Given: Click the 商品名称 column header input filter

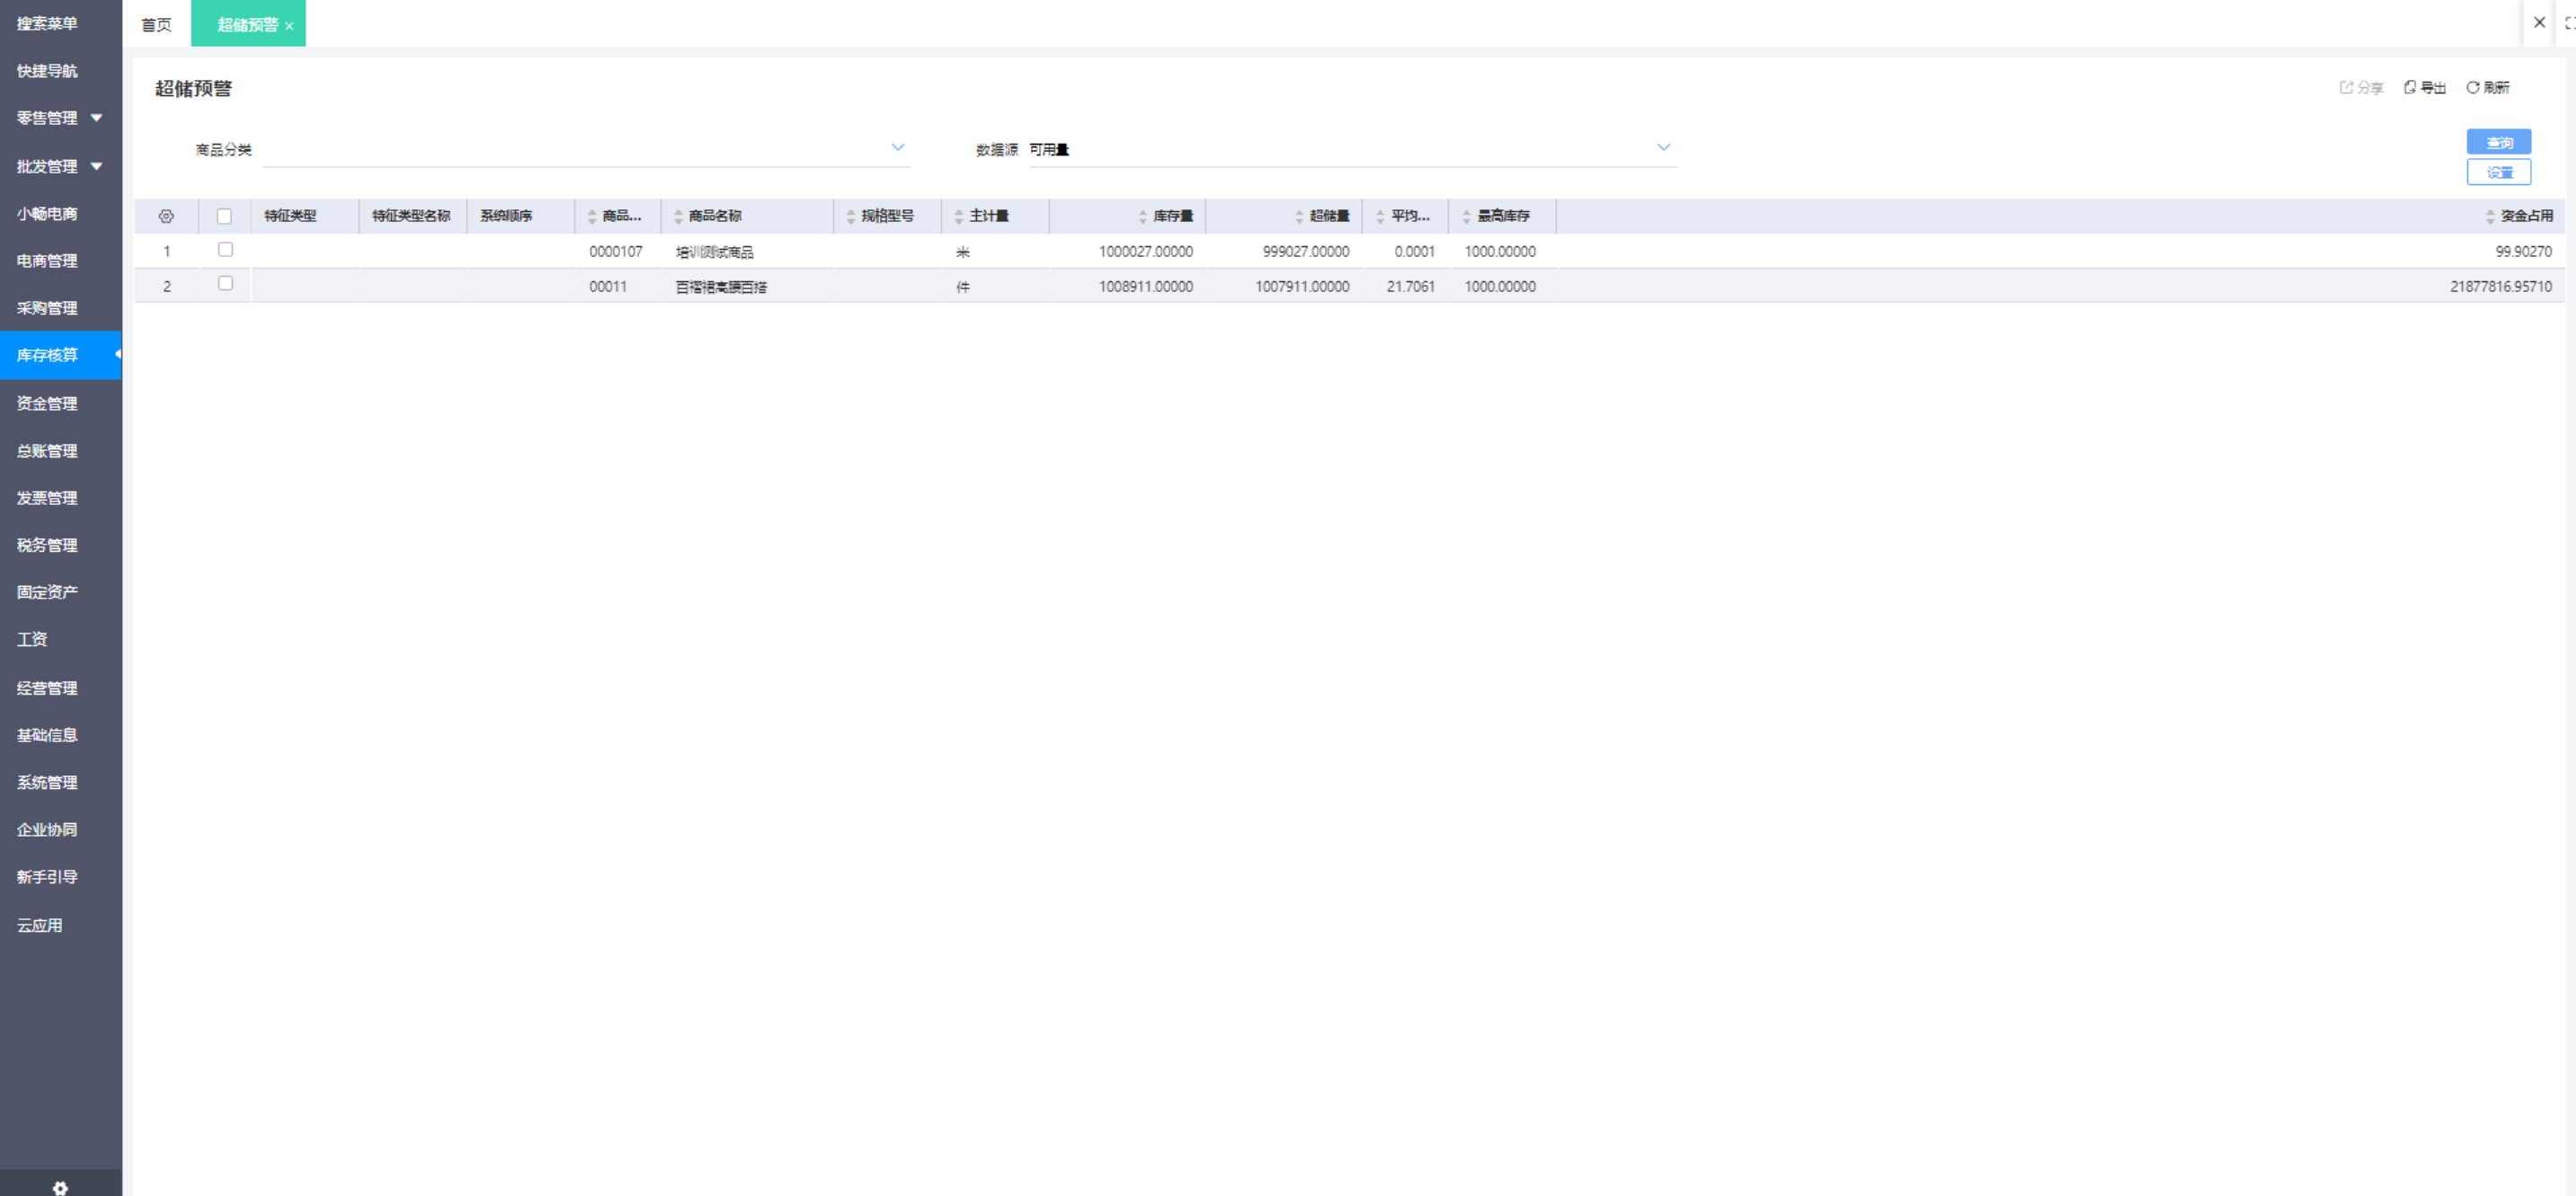Looking at the screenshot, I should click(746, 216).
